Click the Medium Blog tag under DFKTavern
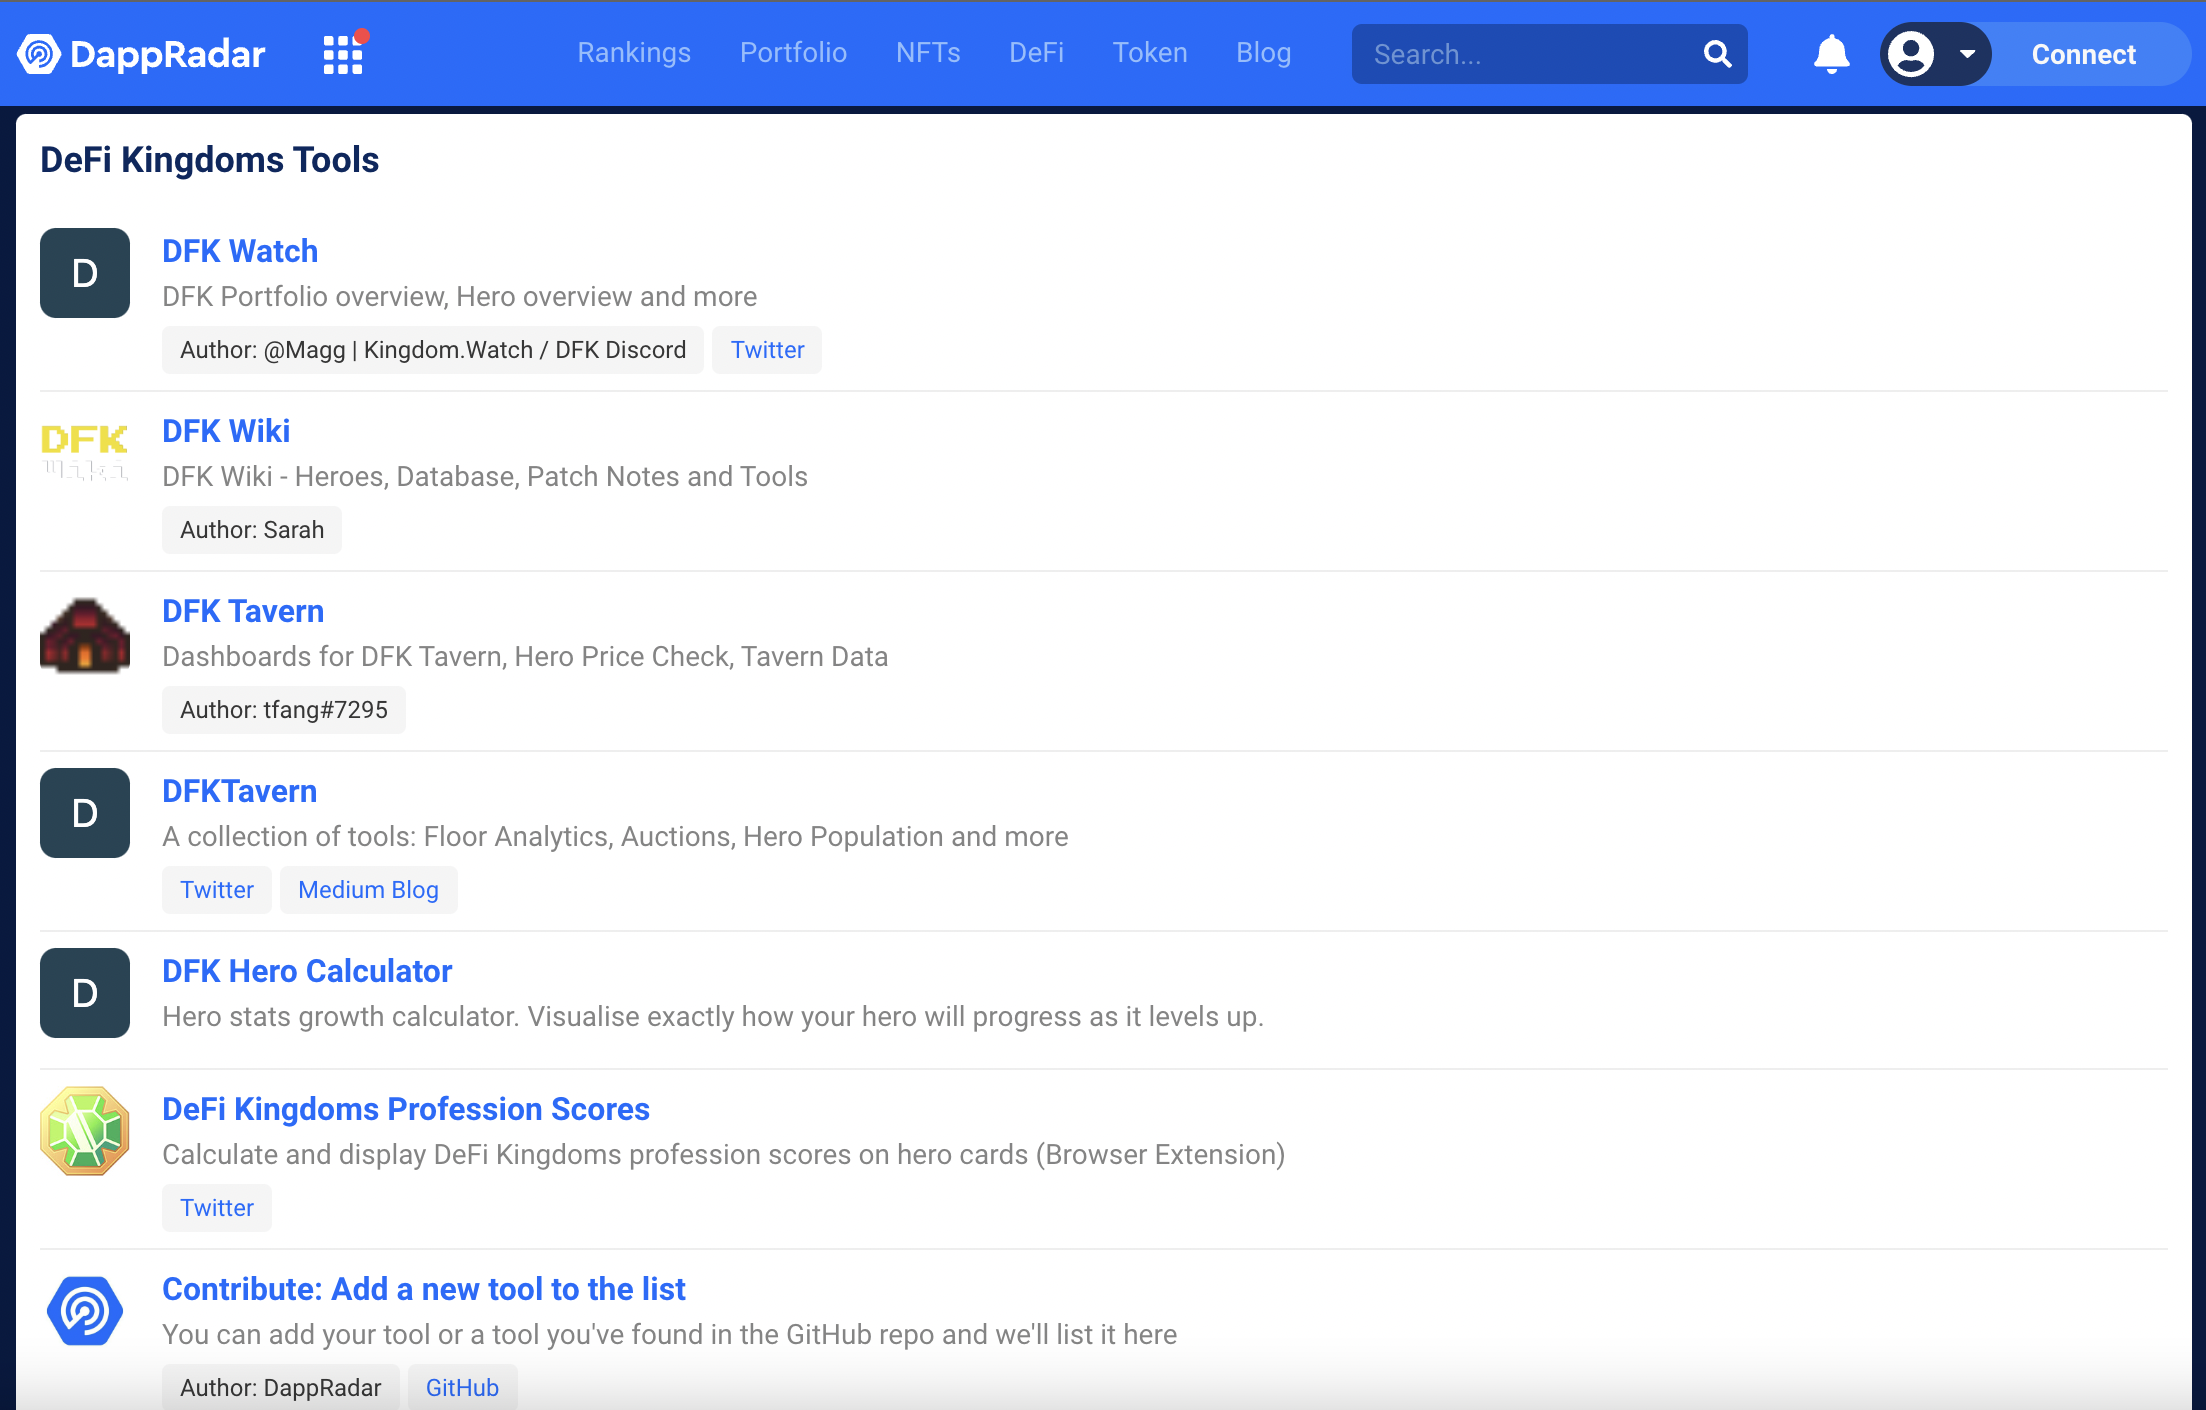 click(x=368, y=890)
